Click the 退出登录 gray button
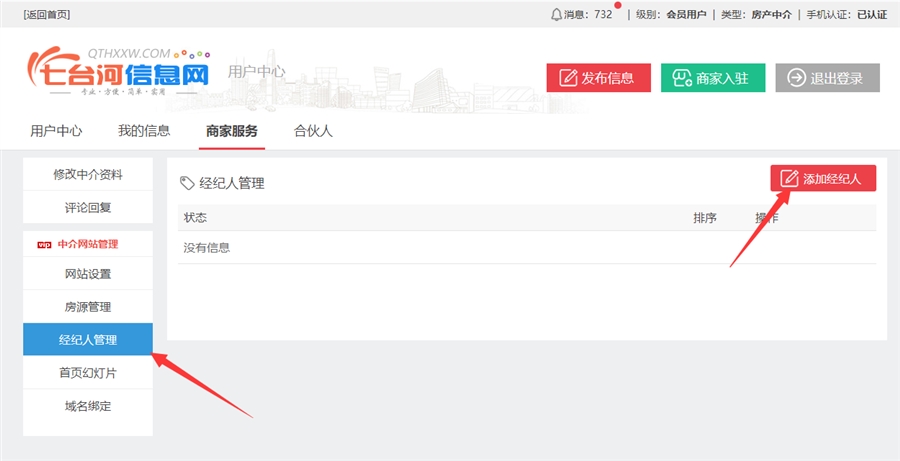Screen dimensions: 900x461 (826, 78)
